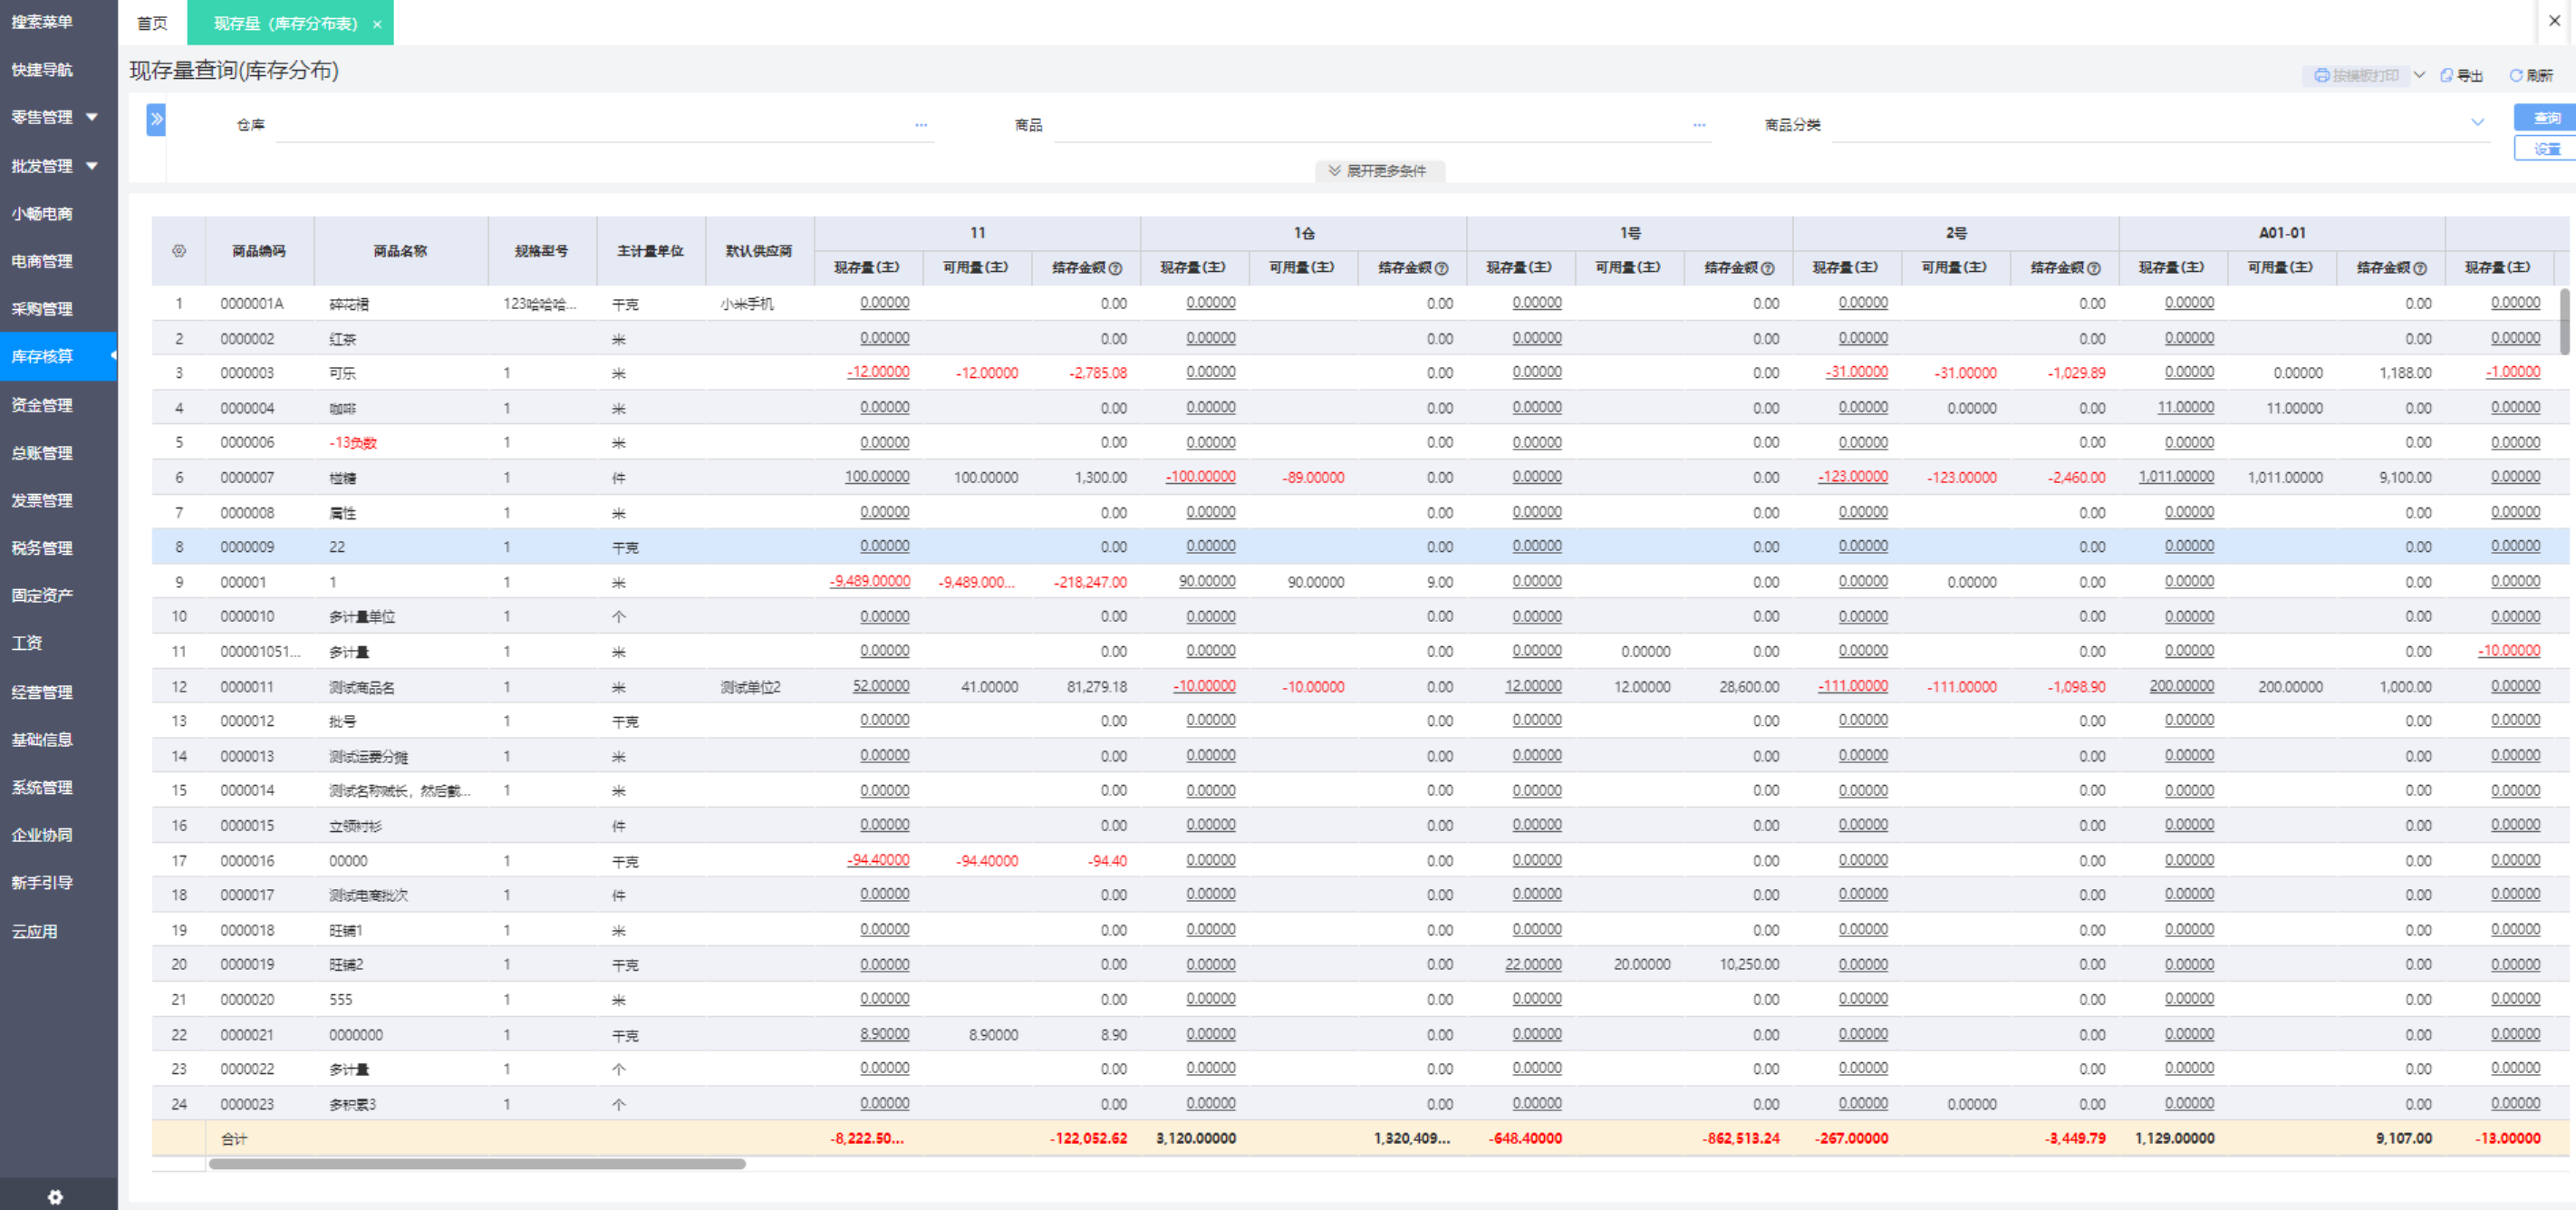
Task: Click the 批发管理 expand arrow icon
Action: pyautogui.click(x=101, y=164)
